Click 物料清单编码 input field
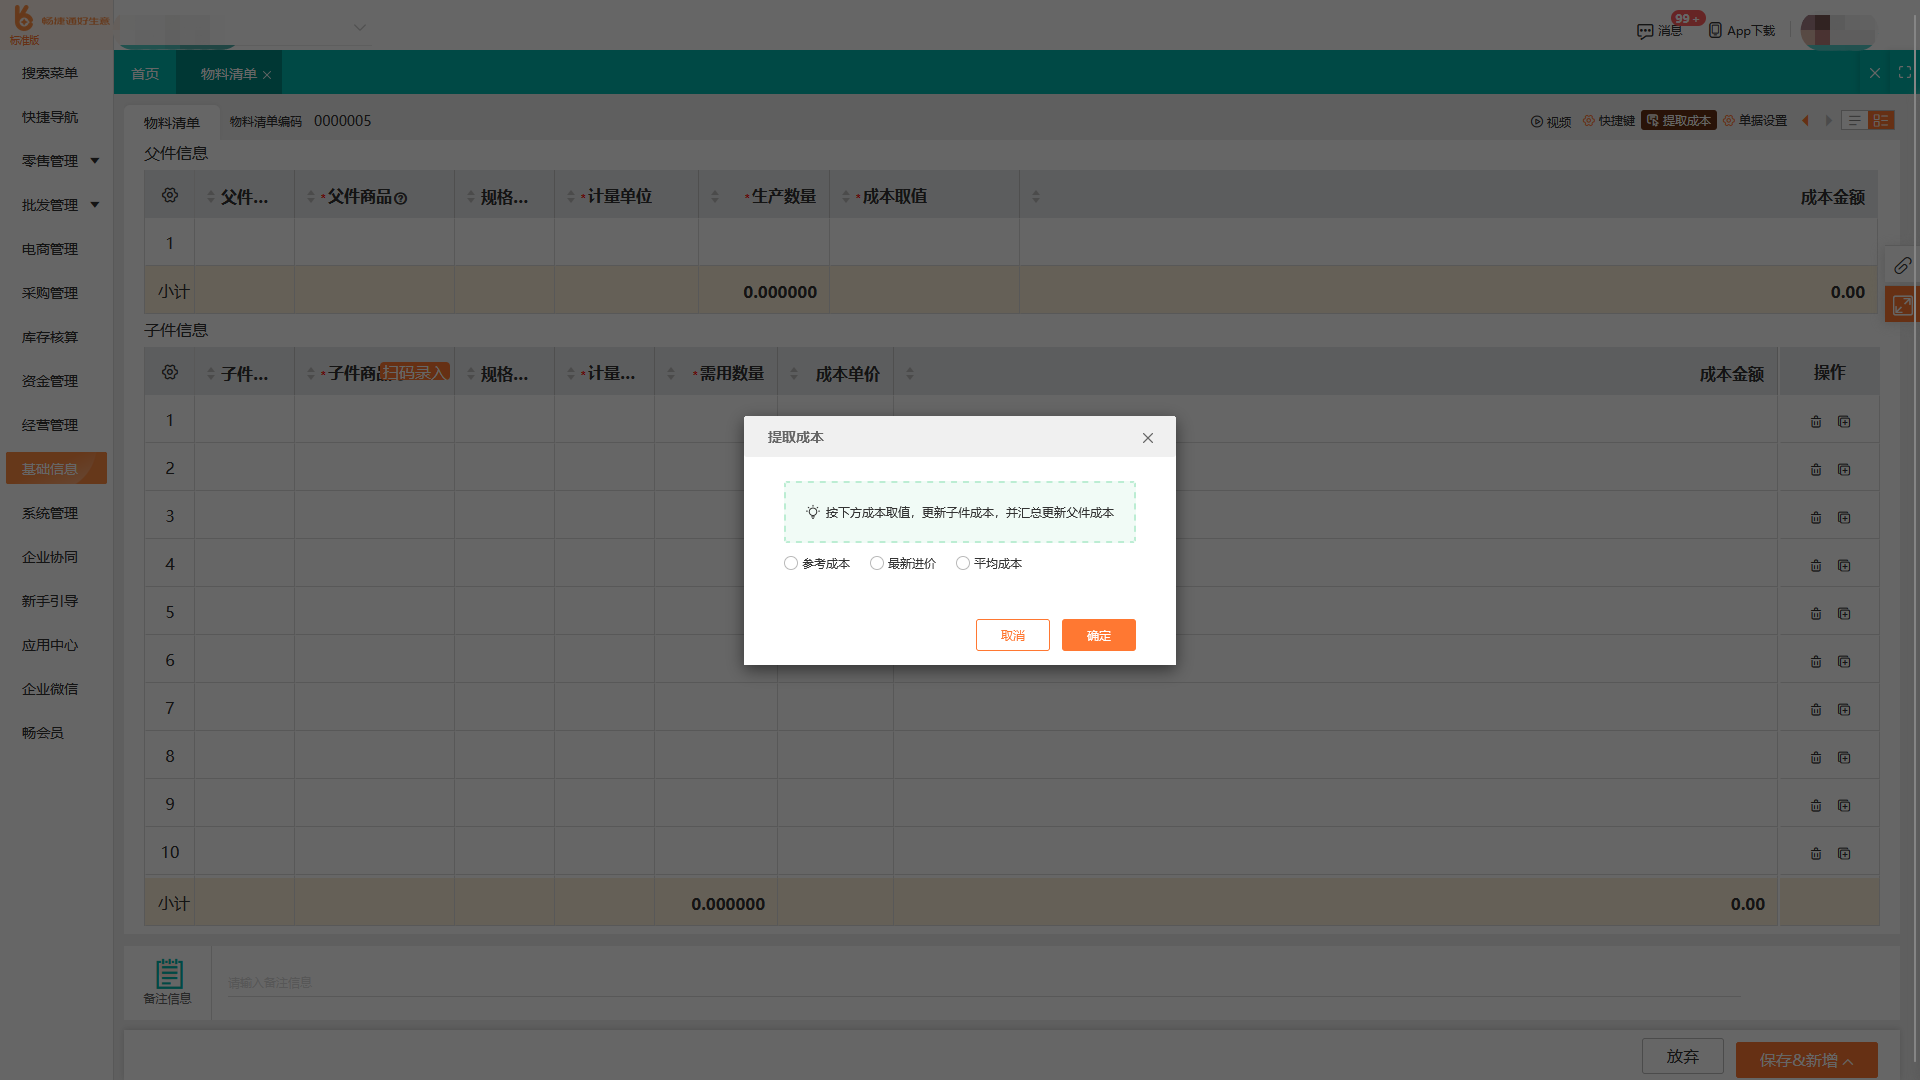Viewport: 1920px width, 1080px height. click(x=343, y=120)
